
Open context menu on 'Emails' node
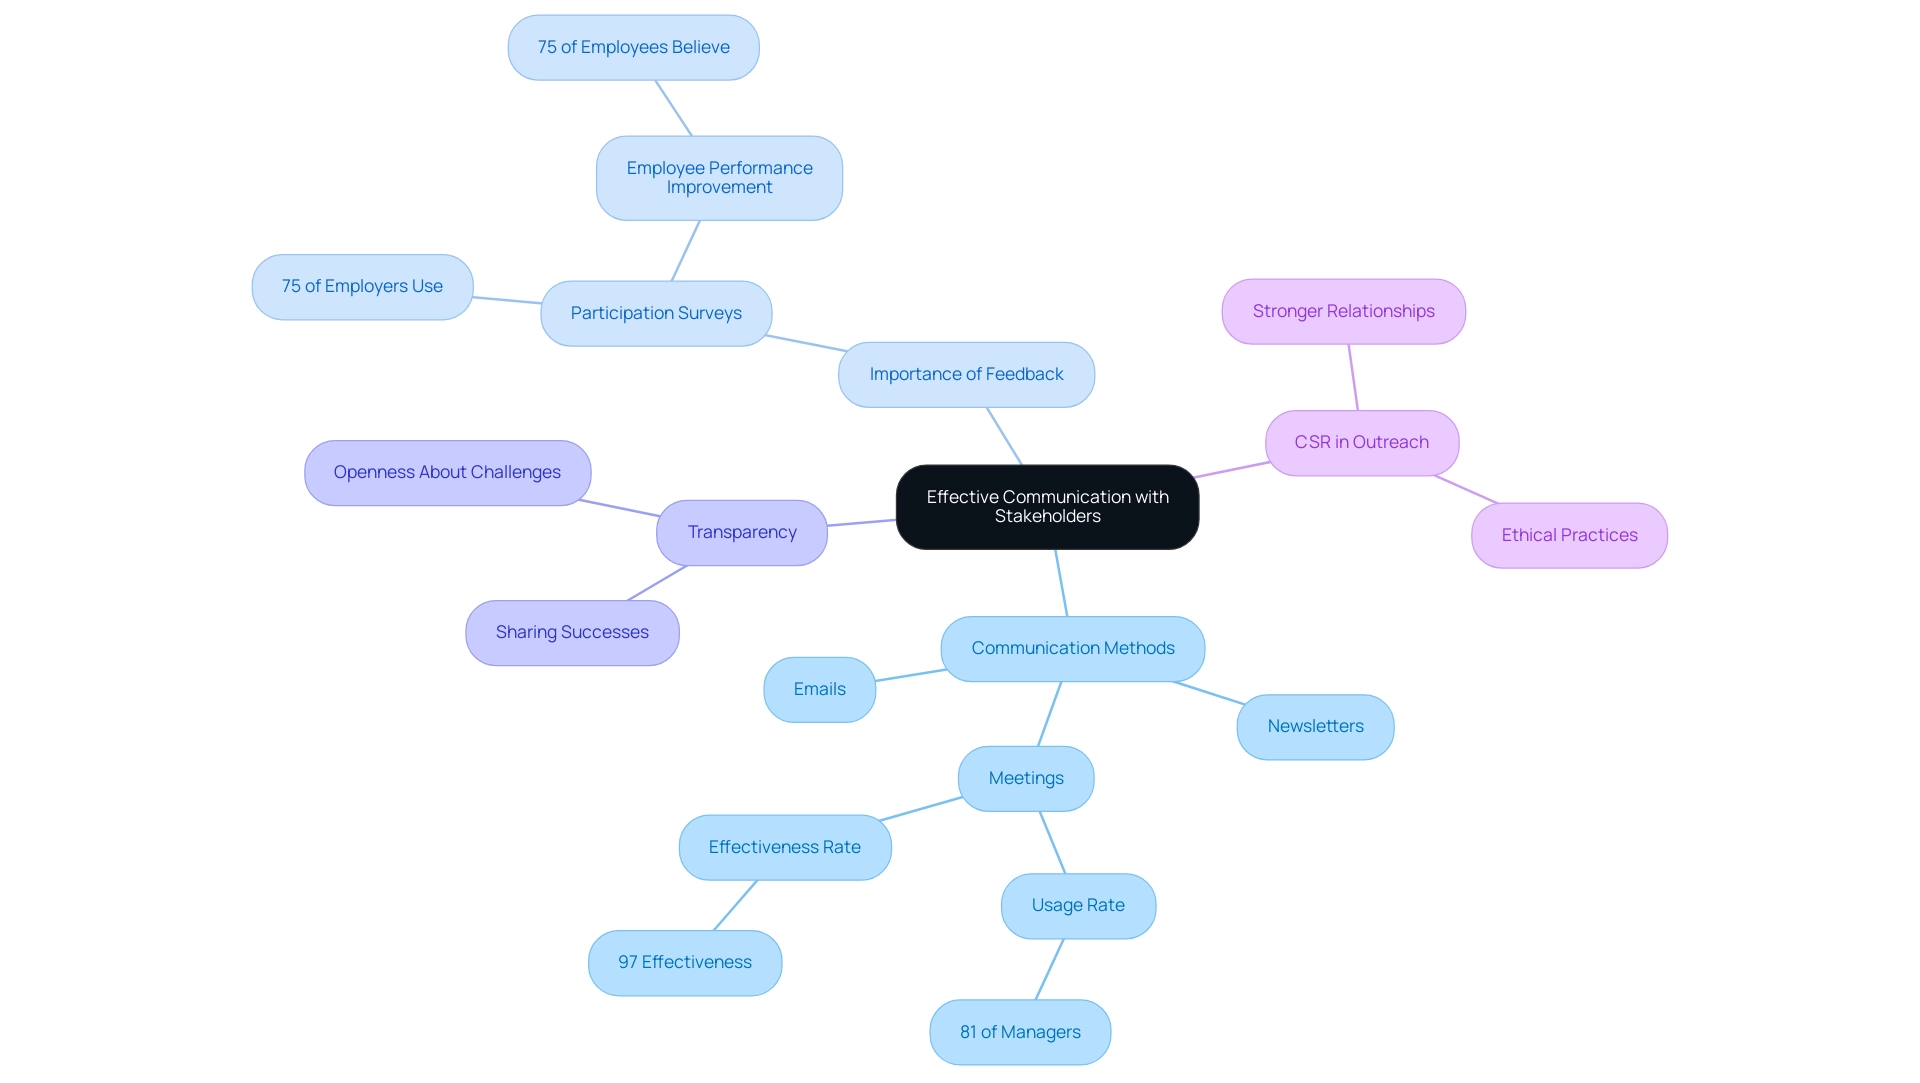(818, 689)
